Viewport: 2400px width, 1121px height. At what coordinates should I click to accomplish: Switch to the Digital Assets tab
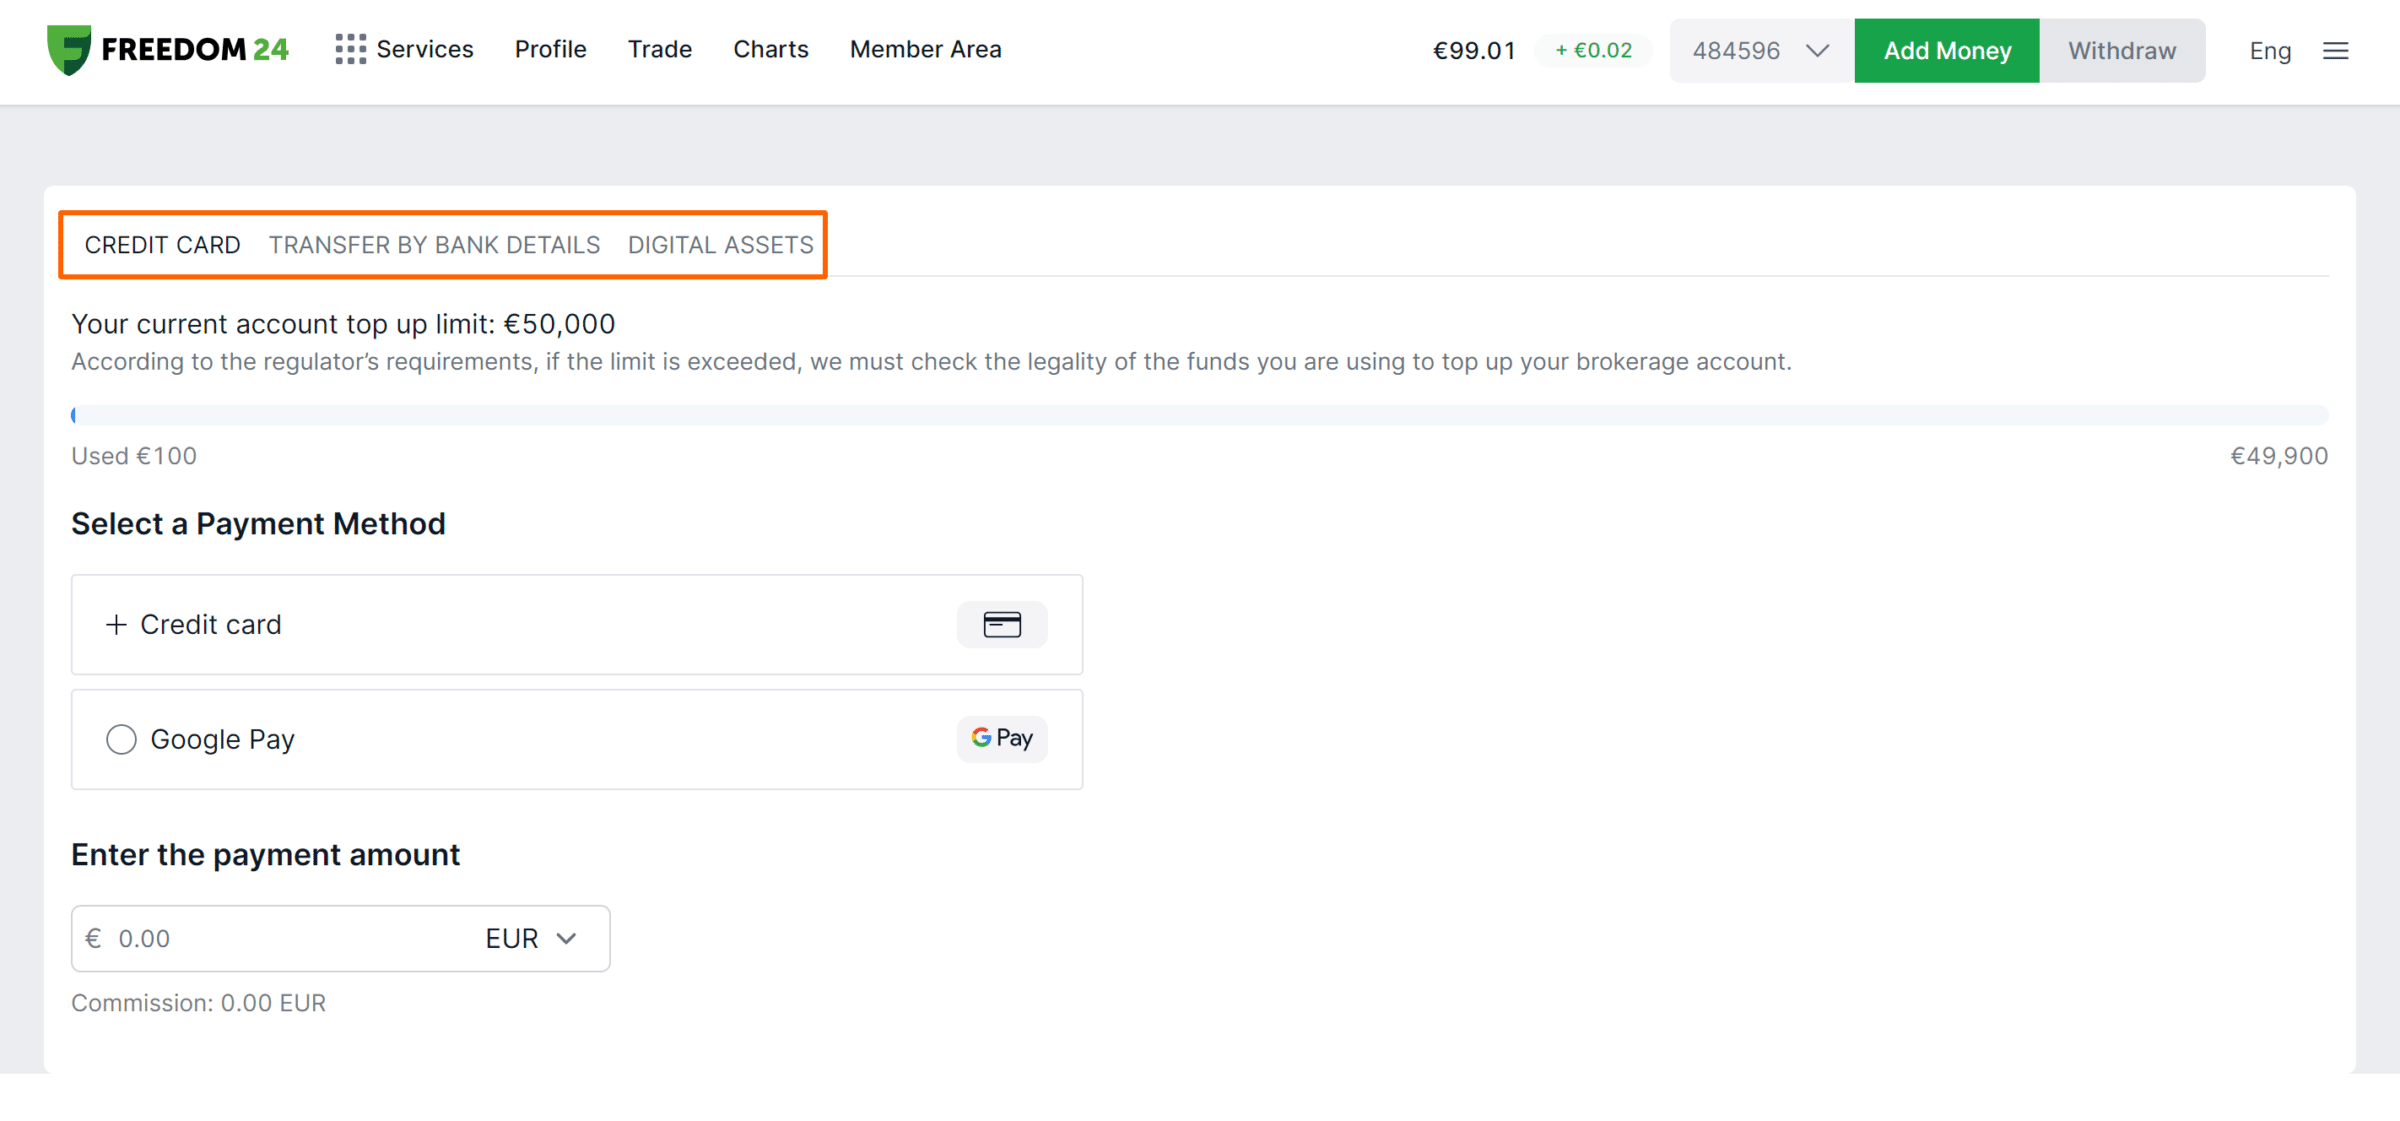(720, 245)
